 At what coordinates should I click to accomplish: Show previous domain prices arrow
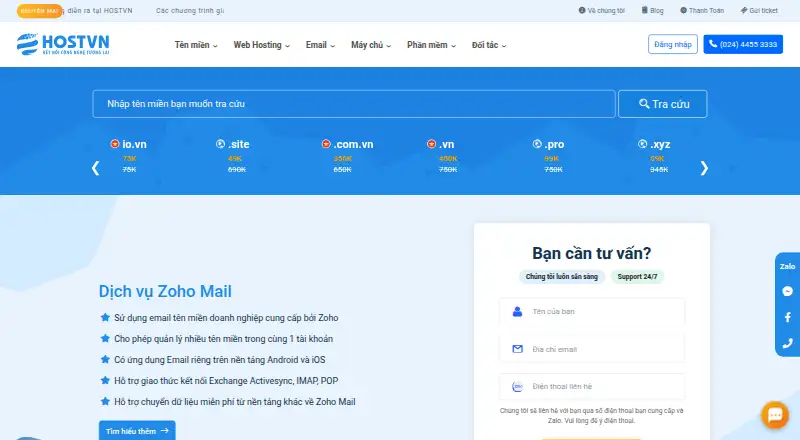[95, 168]
